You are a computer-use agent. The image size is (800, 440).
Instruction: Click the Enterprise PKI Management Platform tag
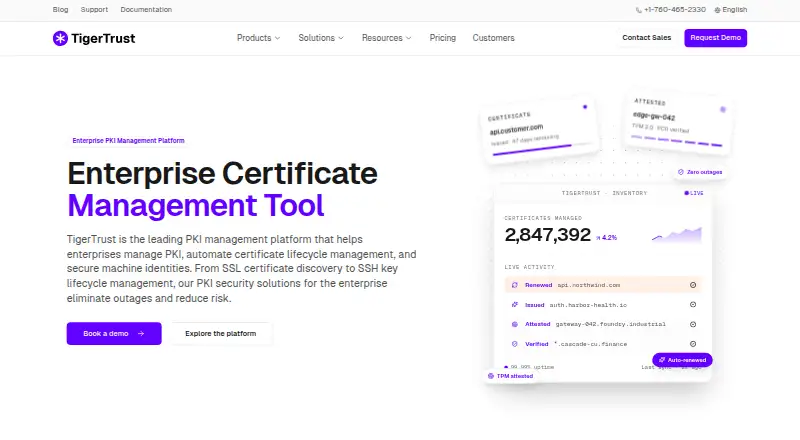129,140
